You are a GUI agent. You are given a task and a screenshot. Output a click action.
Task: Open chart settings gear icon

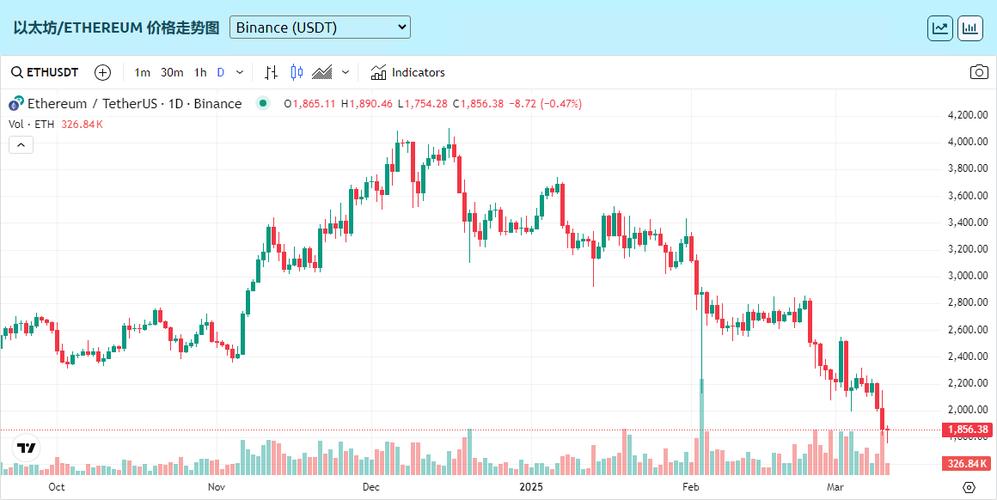pyautogui.click(x=968, y=487)
